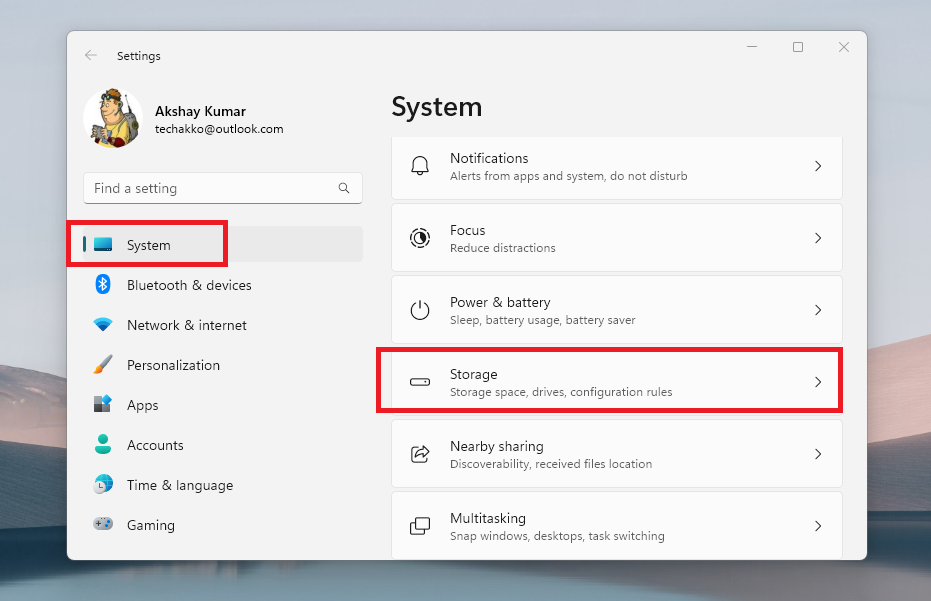Open Nearby sharing settings
Image resolution: width=931 pixels, height=601 pixels.
click(617, 454)
